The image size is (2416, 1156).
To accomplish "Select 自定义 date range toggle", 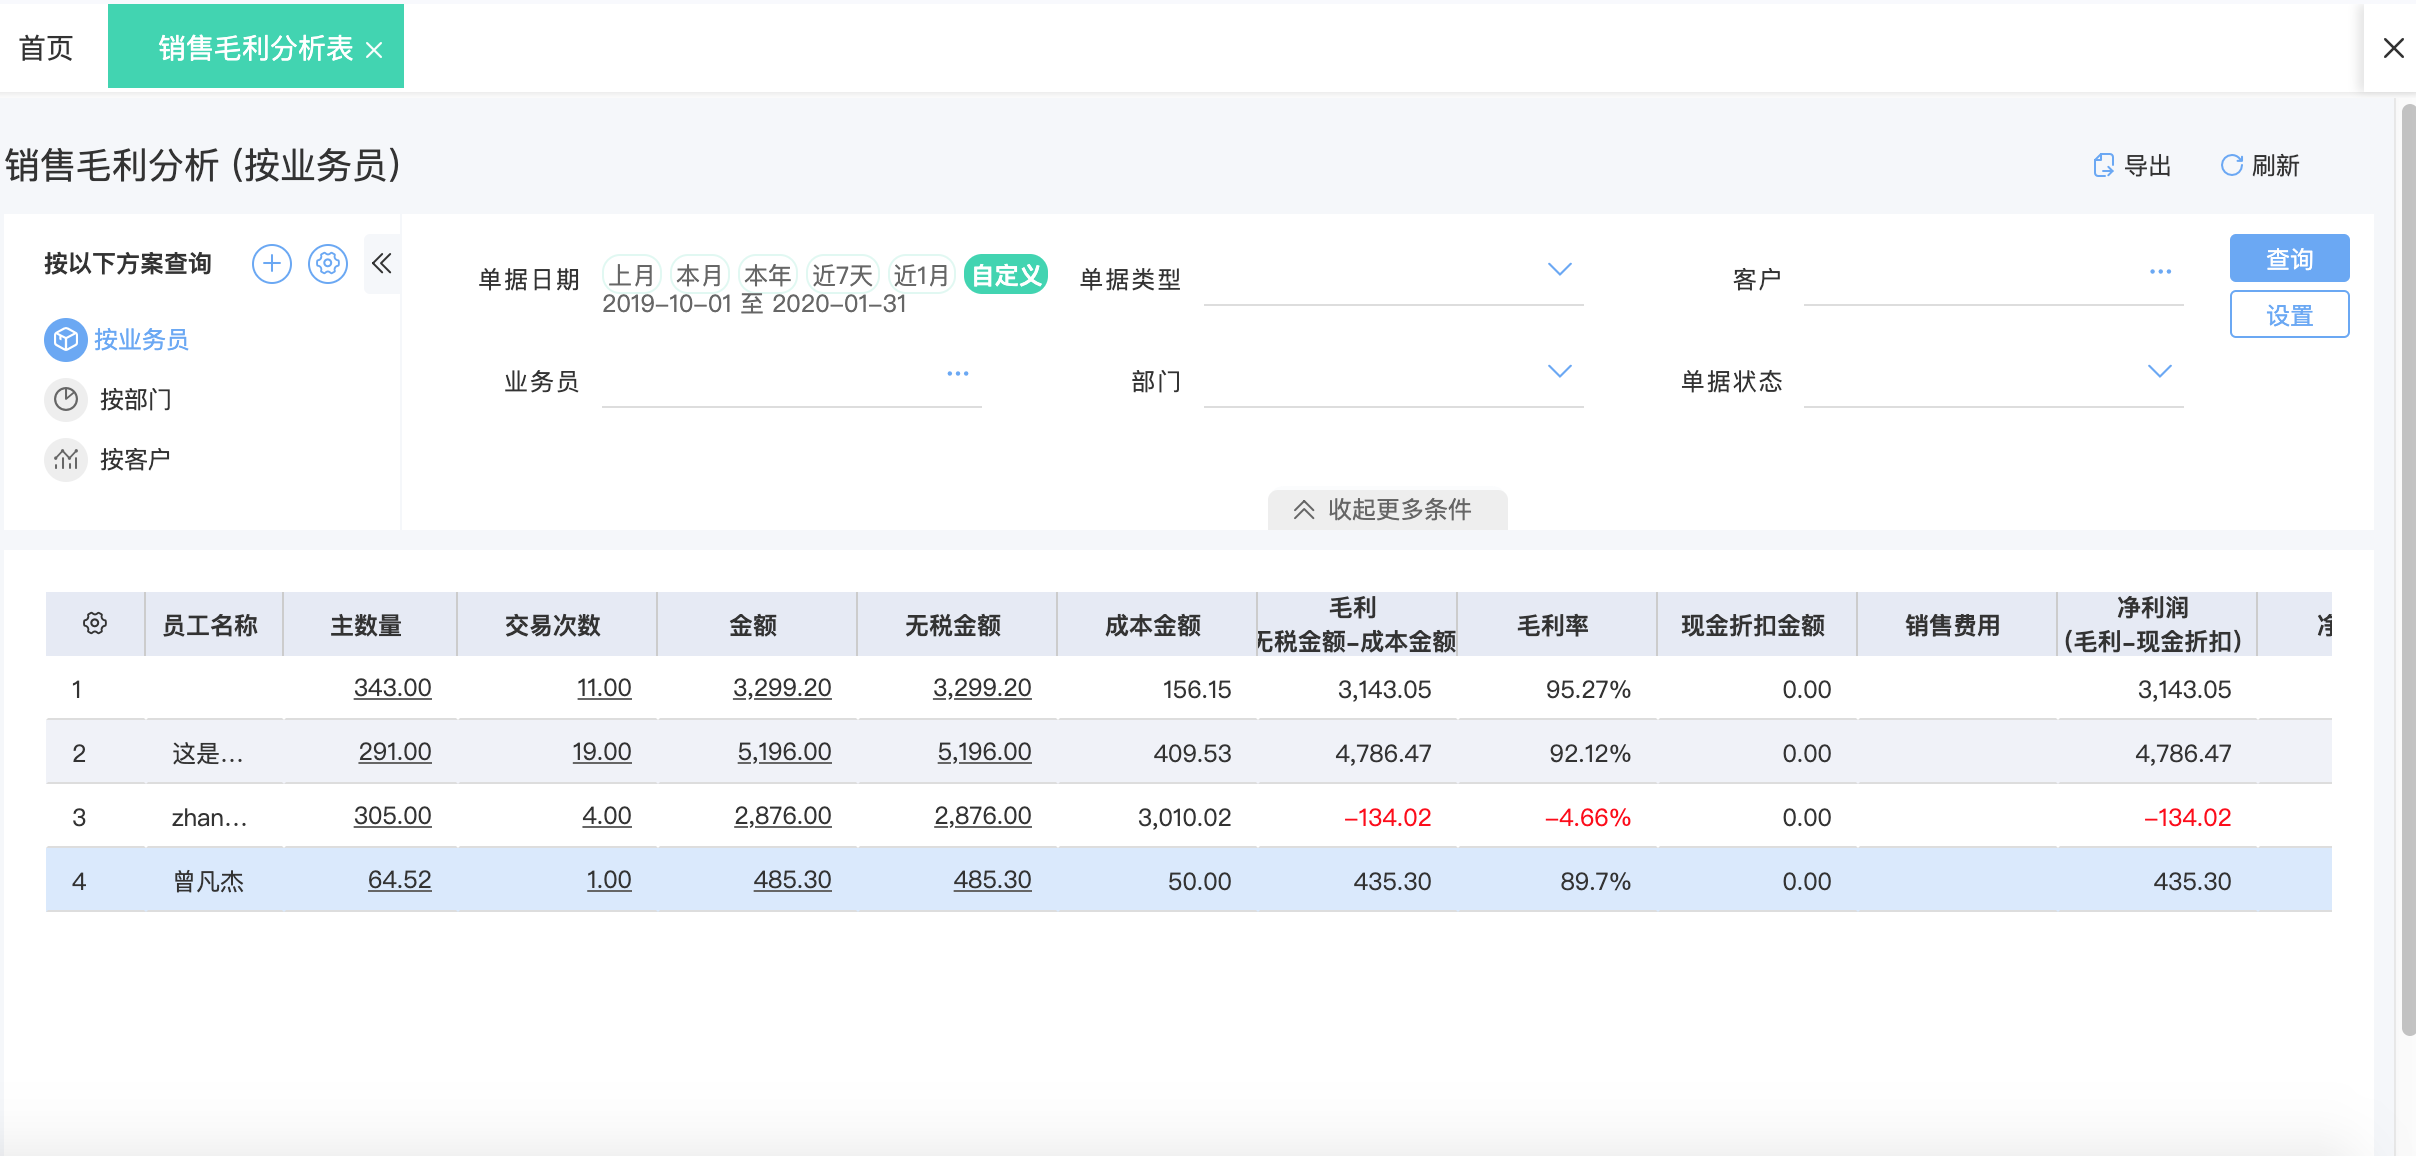I will point(1006,273).
